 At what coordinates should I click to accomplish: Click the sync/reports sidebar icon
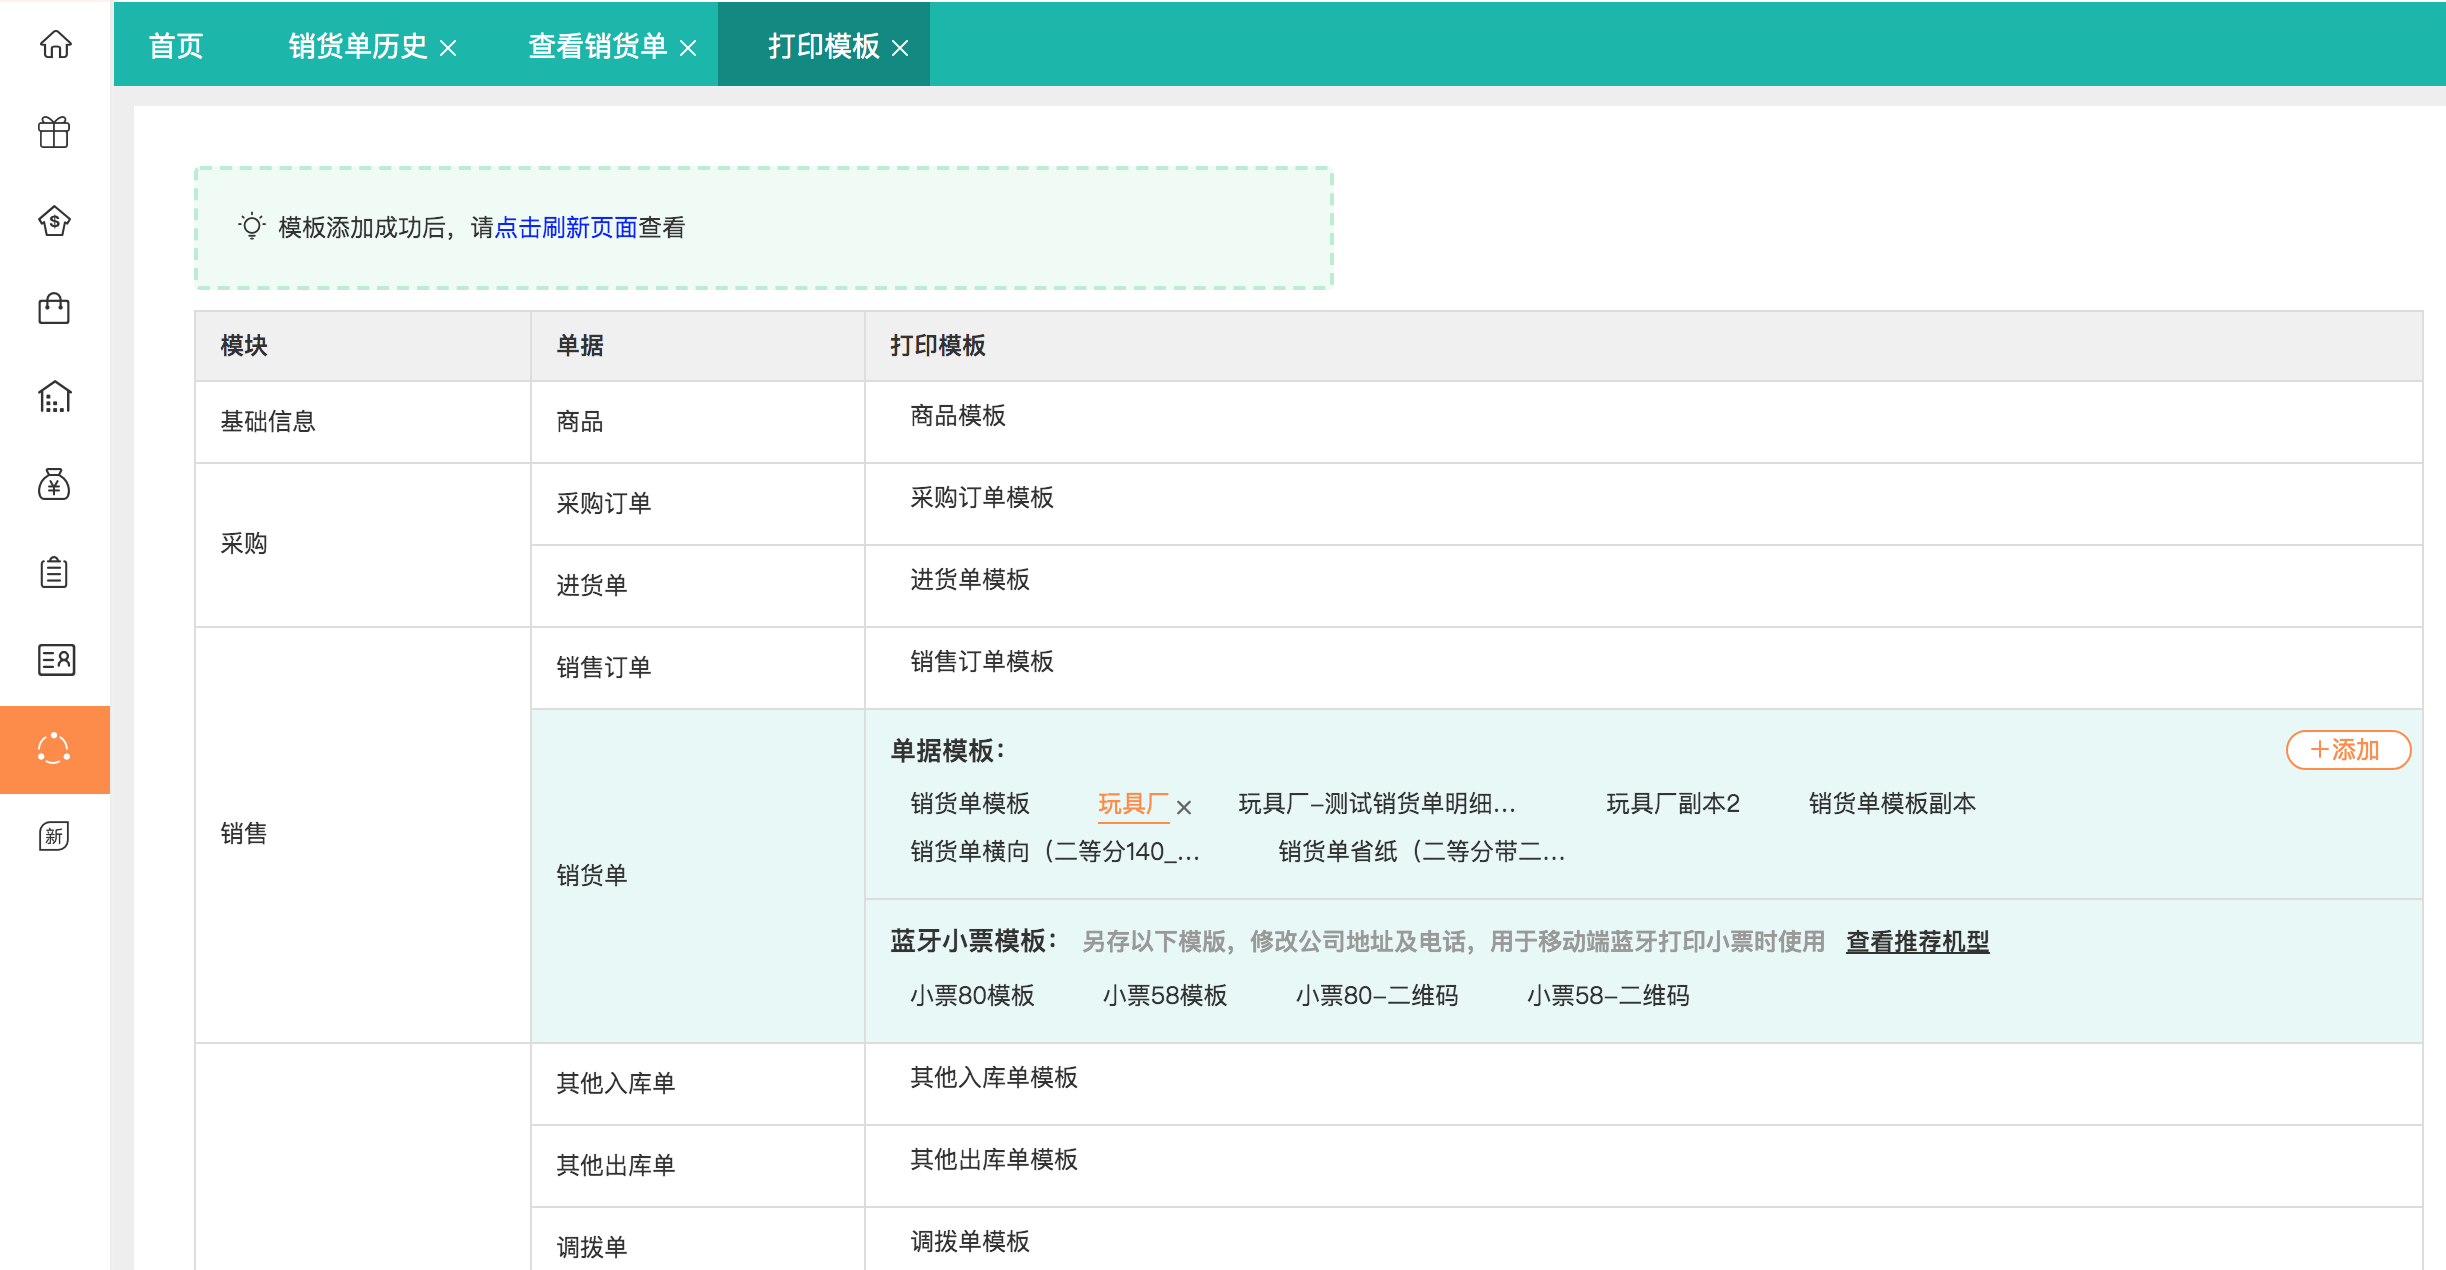pyautogui.click(x=55, y=747)
